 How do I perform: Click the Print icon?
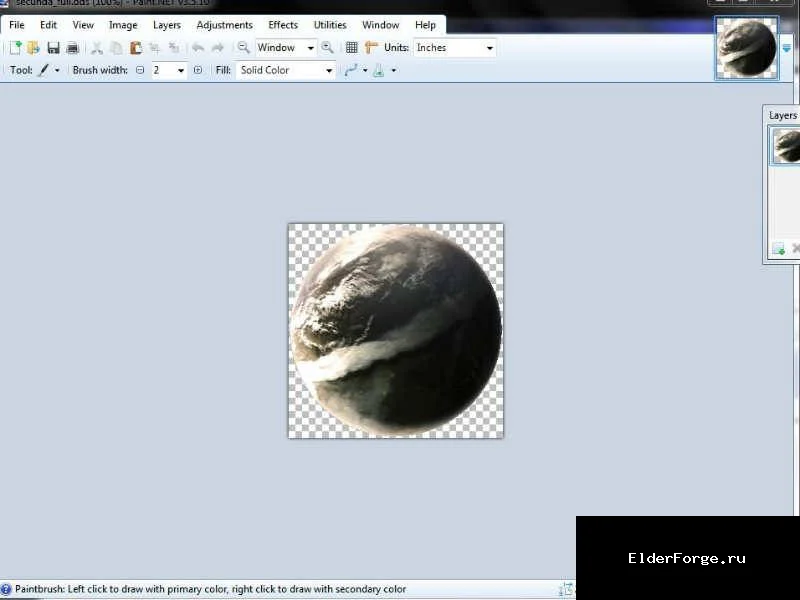[72, 48]
